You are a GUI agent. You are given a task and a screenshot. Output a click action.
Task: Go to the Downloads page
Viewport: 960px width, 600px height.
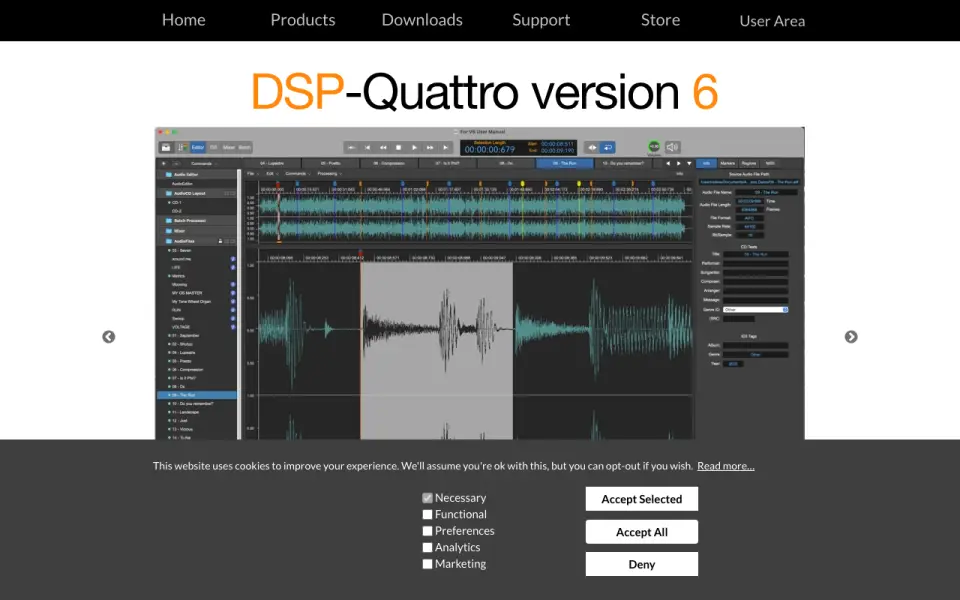pyautogui.click(x=422, y=20)
